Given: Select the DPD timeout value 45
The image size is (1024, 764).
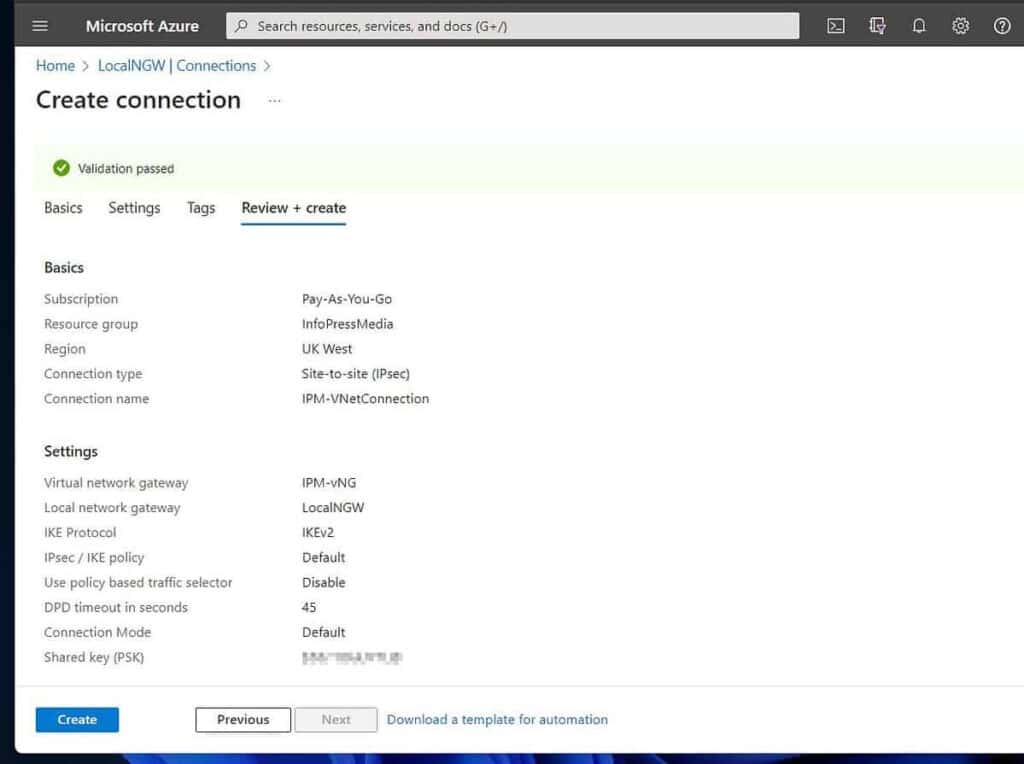Looking at the screenshot, I should [309, 607].
